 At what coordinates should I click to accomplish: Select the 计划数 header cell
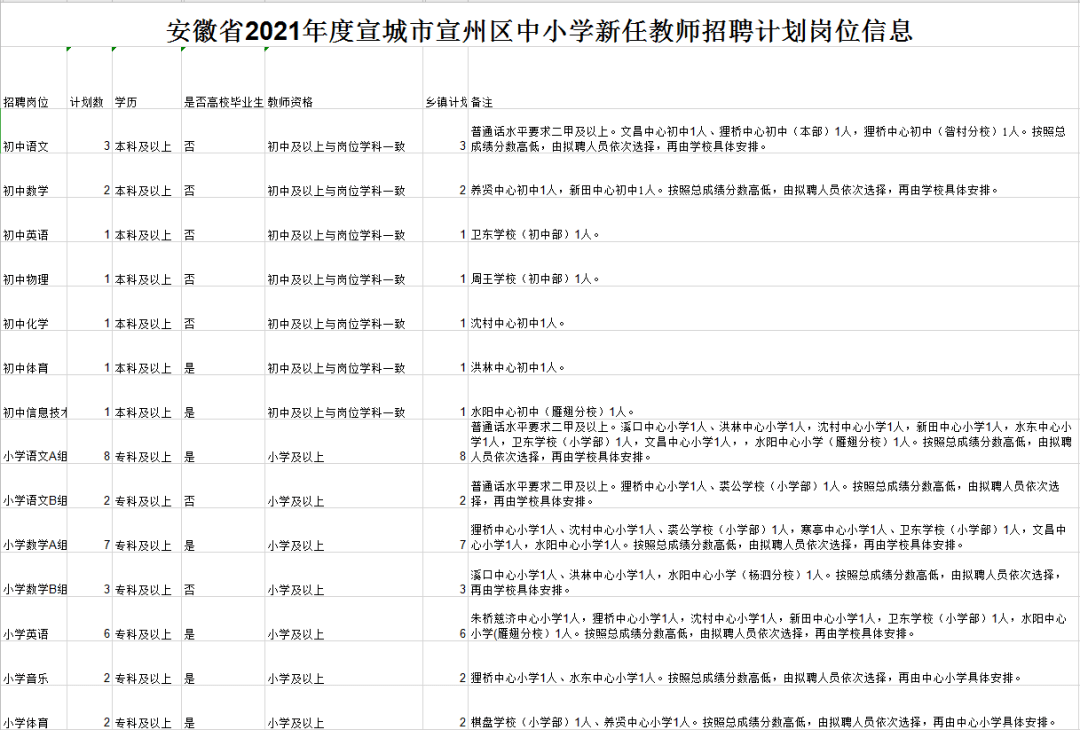point(88,102)
